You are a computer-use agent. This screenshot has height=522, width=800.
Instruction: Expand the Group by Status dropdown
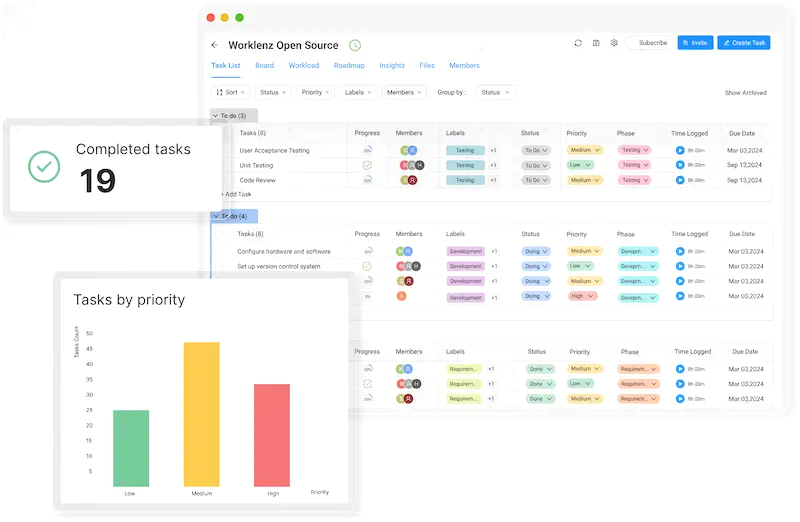coord(494,92)
